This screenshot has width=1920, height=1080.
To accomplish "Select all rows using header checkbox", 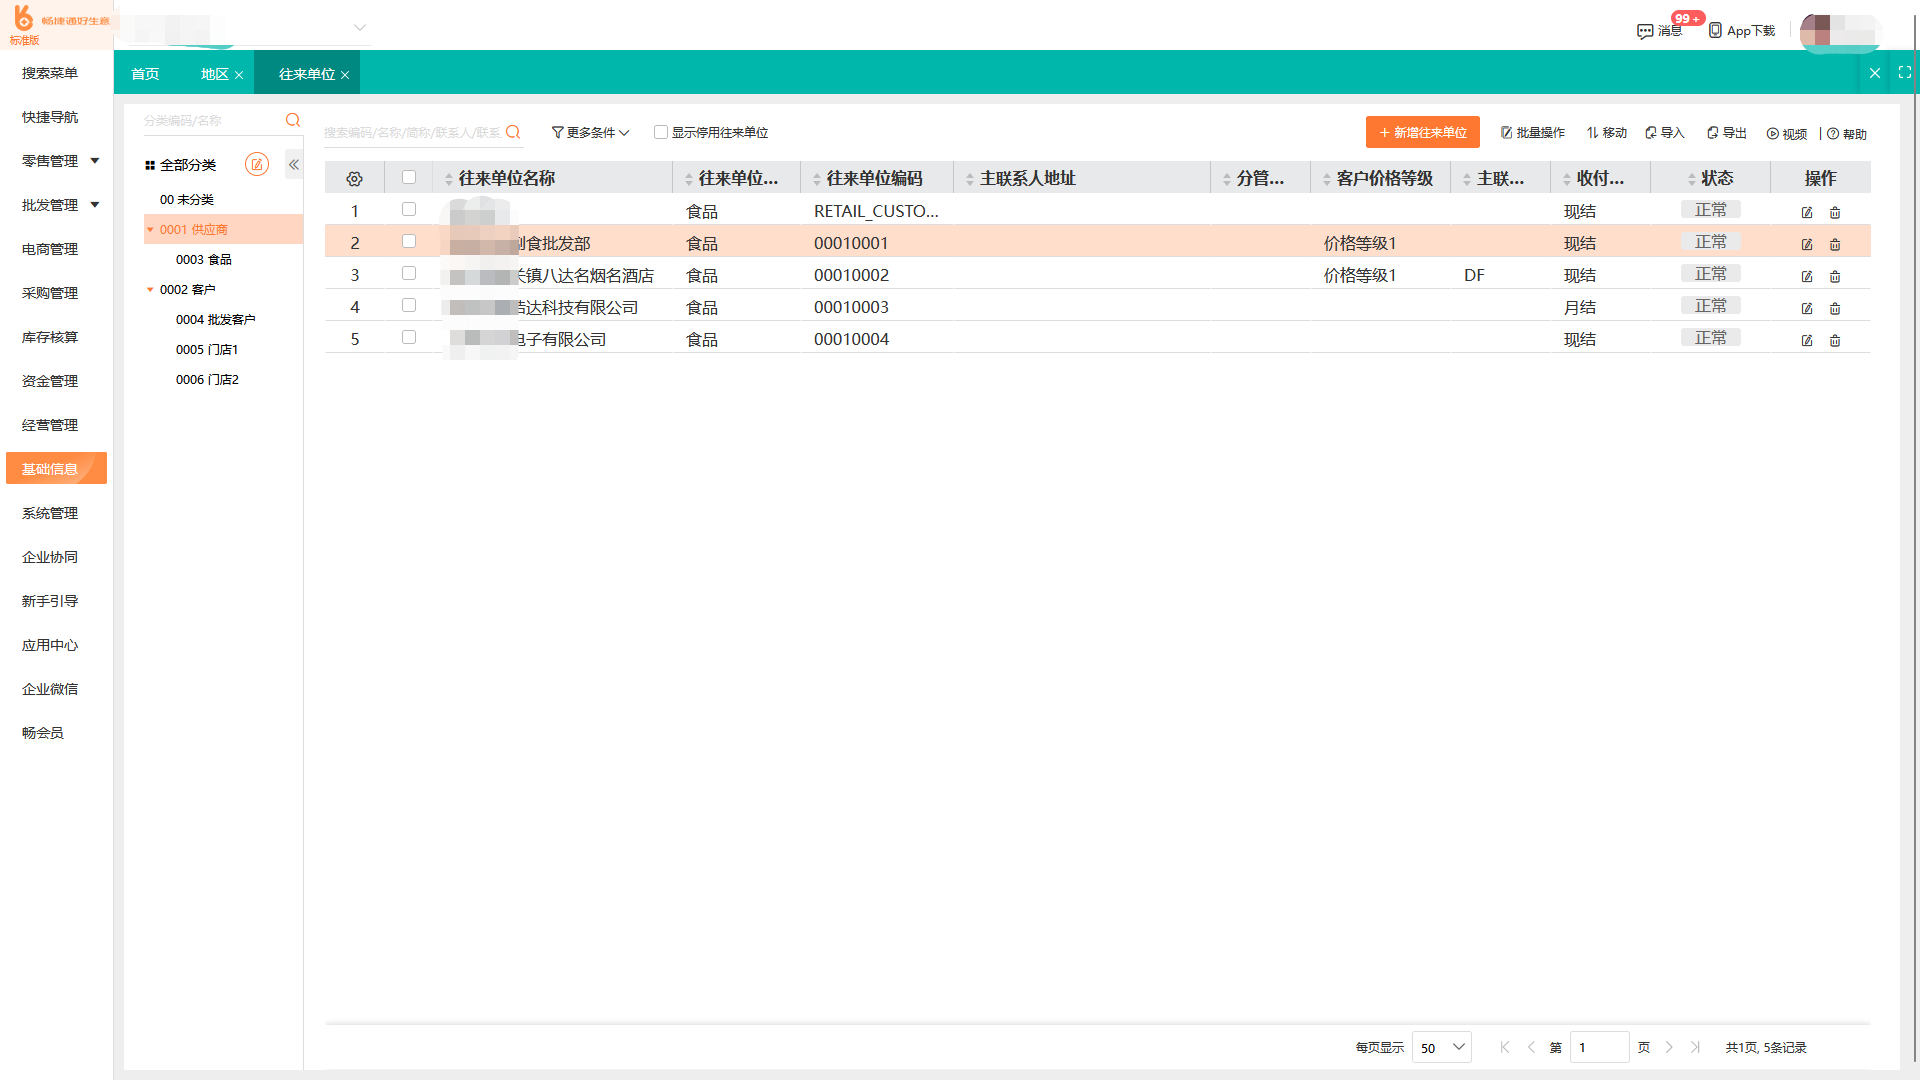I will (409, 177).
